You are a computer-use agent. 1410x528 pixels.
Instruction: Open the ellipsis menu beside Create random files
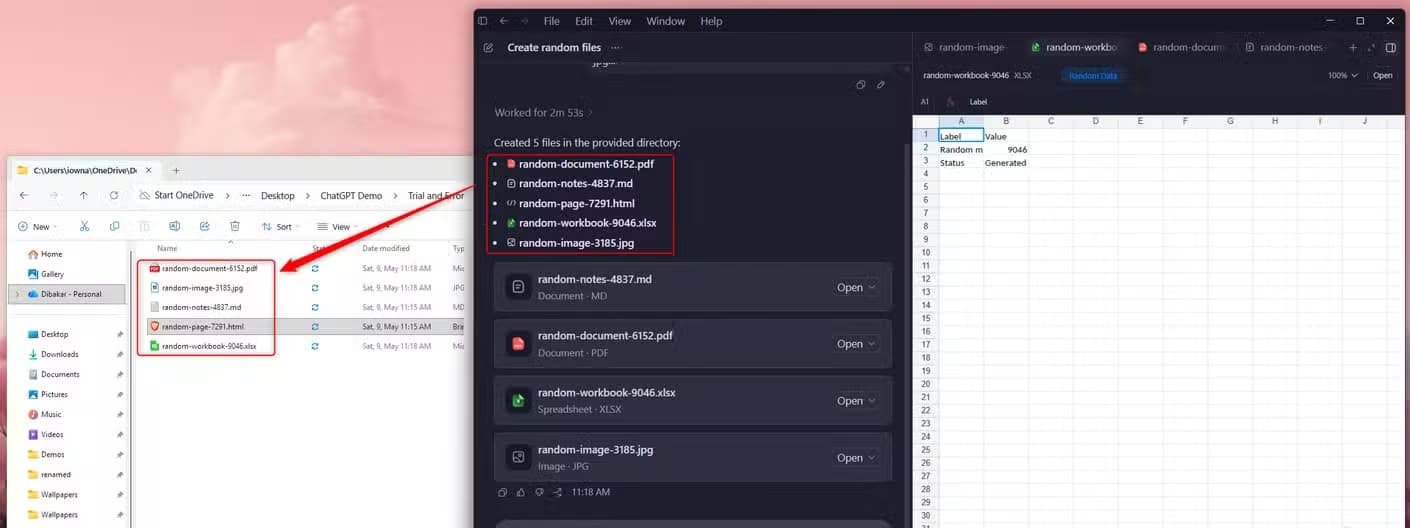click(616, 47)
